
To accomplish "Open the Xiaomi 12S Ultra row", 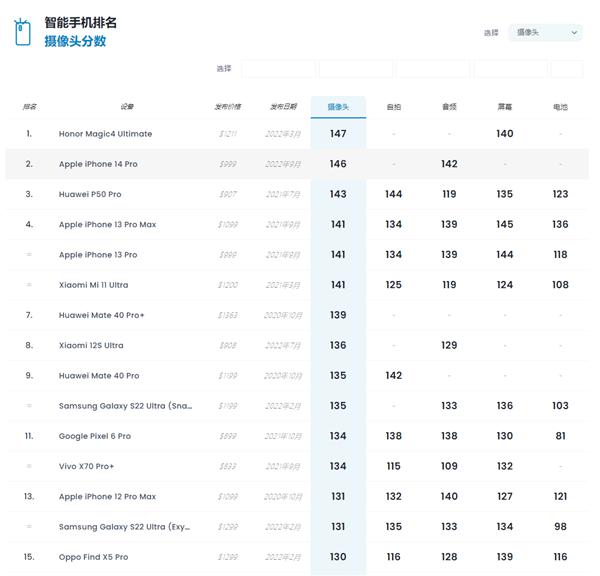I will [91, 346].
